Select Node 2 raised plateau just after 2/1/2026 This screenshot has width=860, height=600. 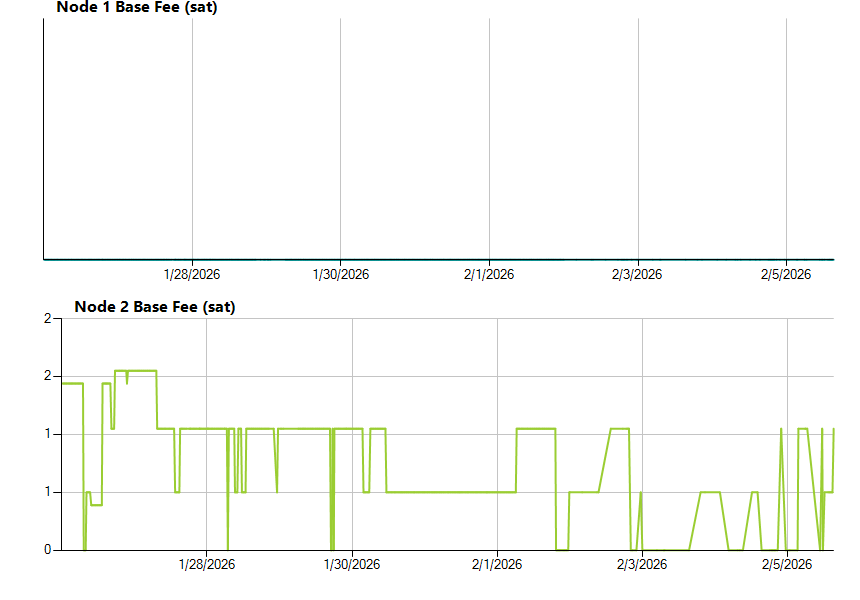pyautogui.click(x=535, y=429)
